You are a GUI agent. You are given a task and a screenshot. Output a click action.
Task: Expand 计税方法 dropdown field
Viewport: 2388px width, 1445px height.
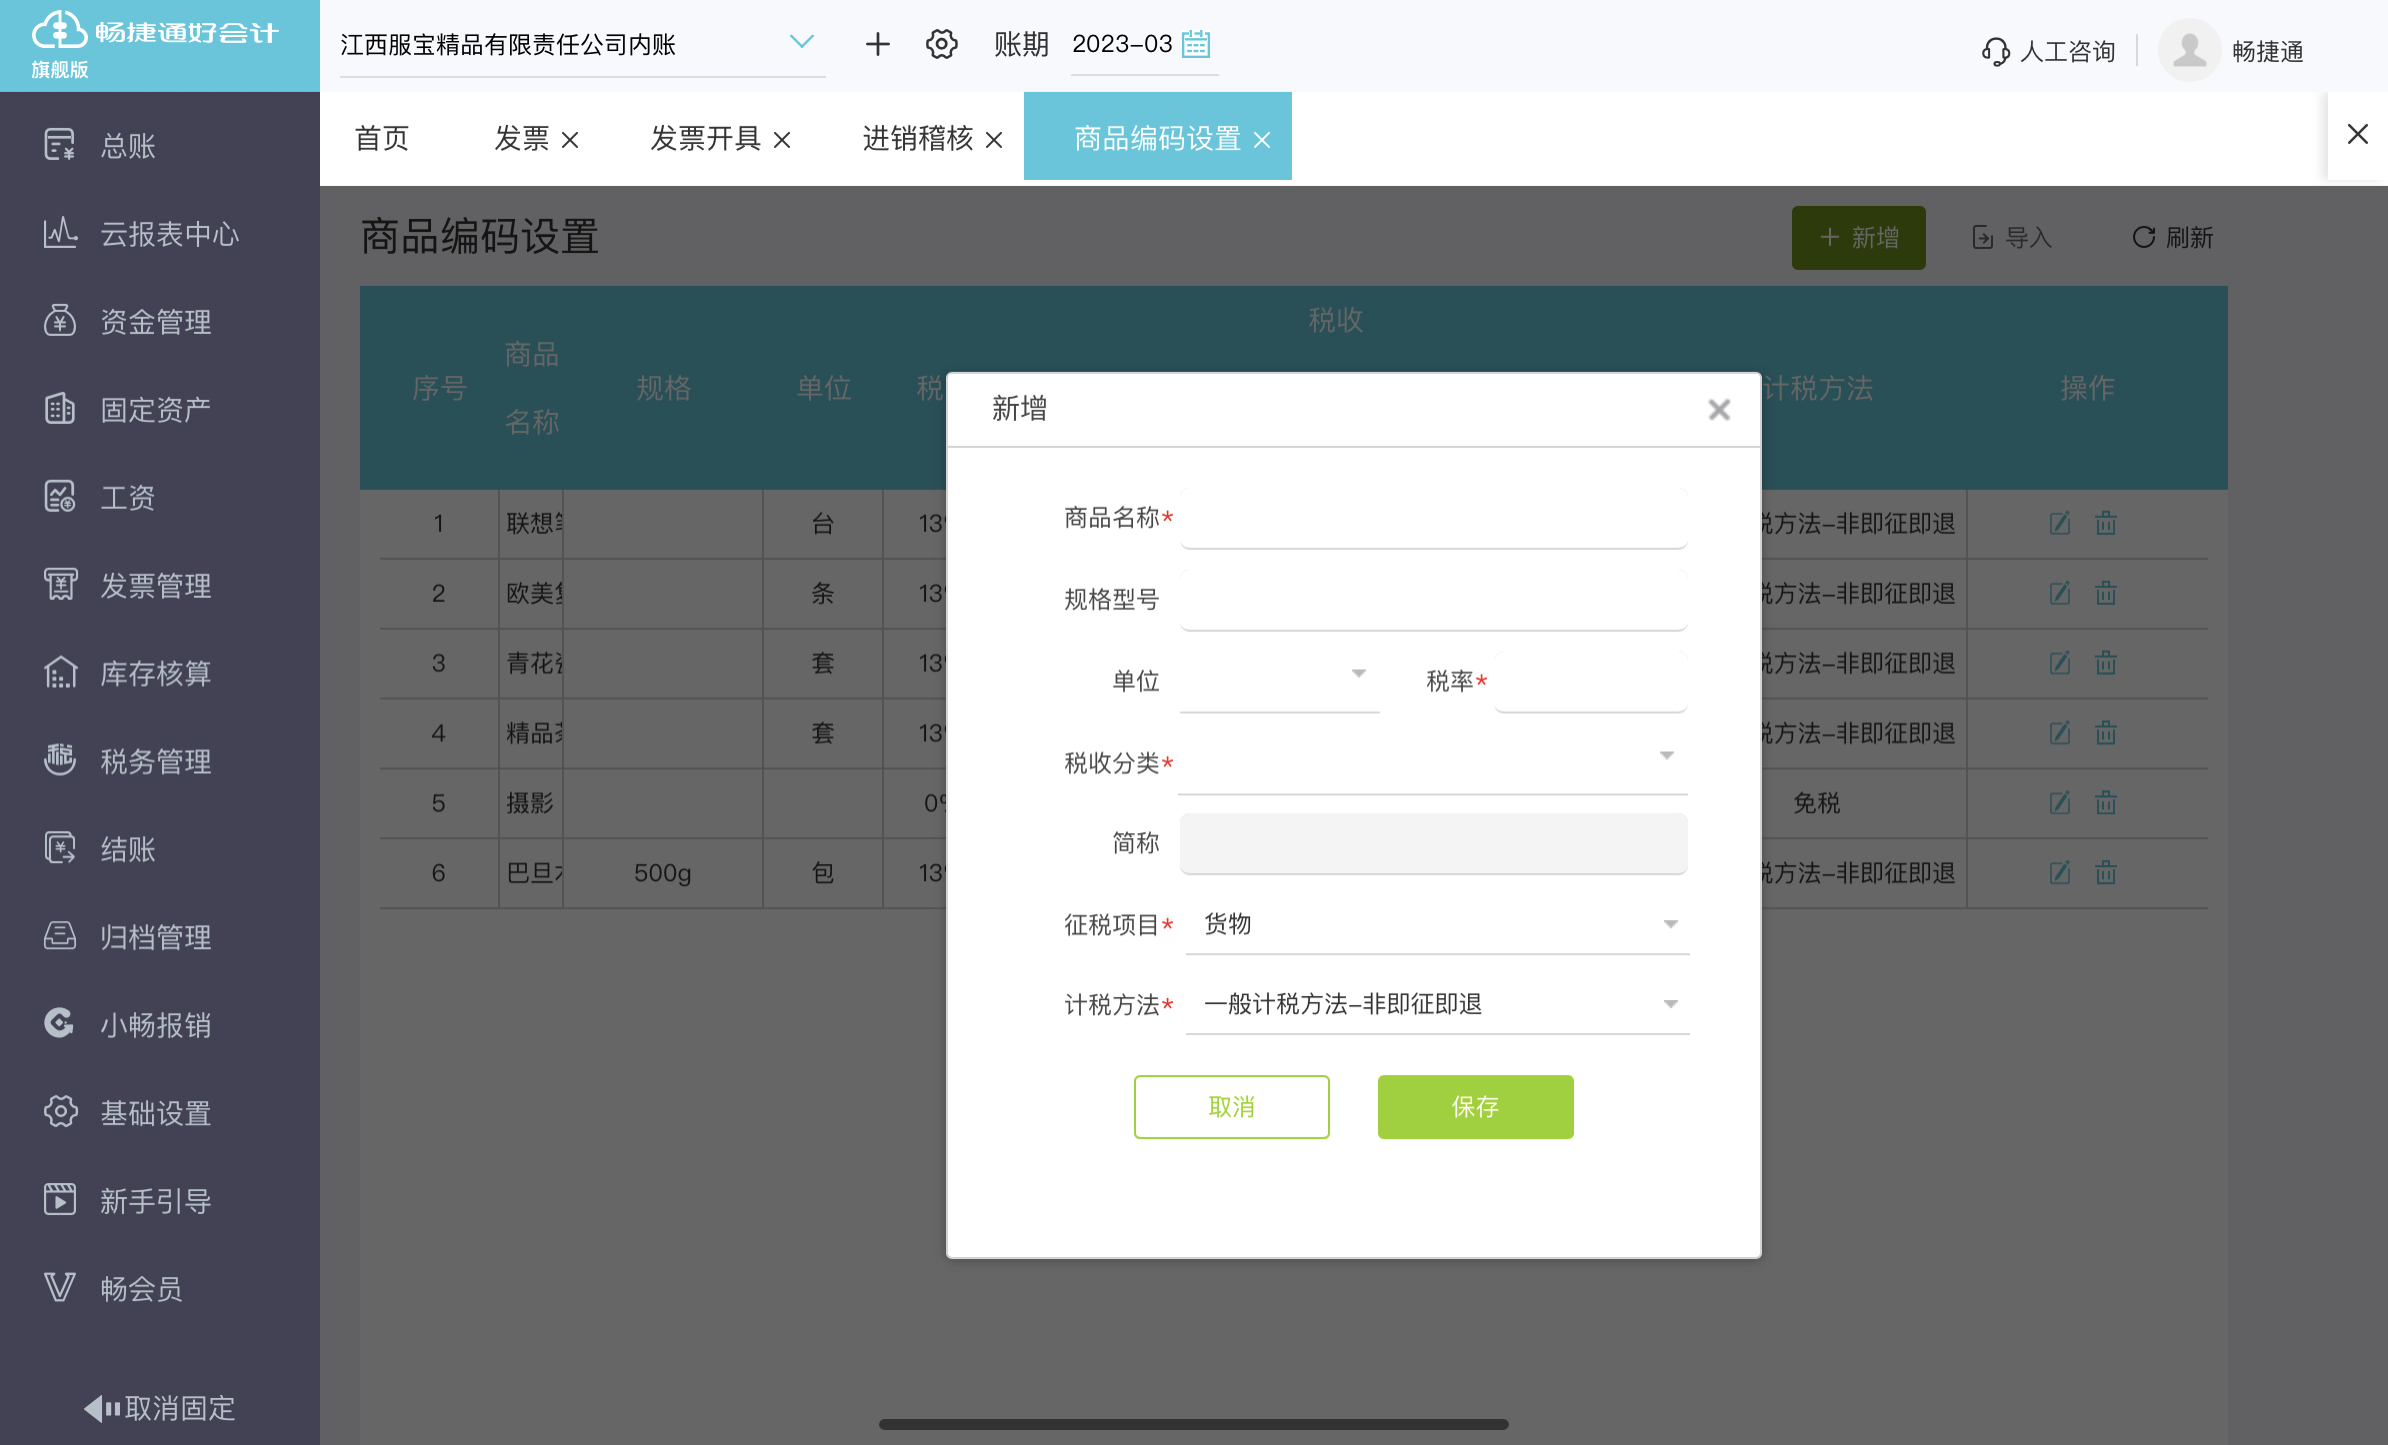[1668, 1005]
